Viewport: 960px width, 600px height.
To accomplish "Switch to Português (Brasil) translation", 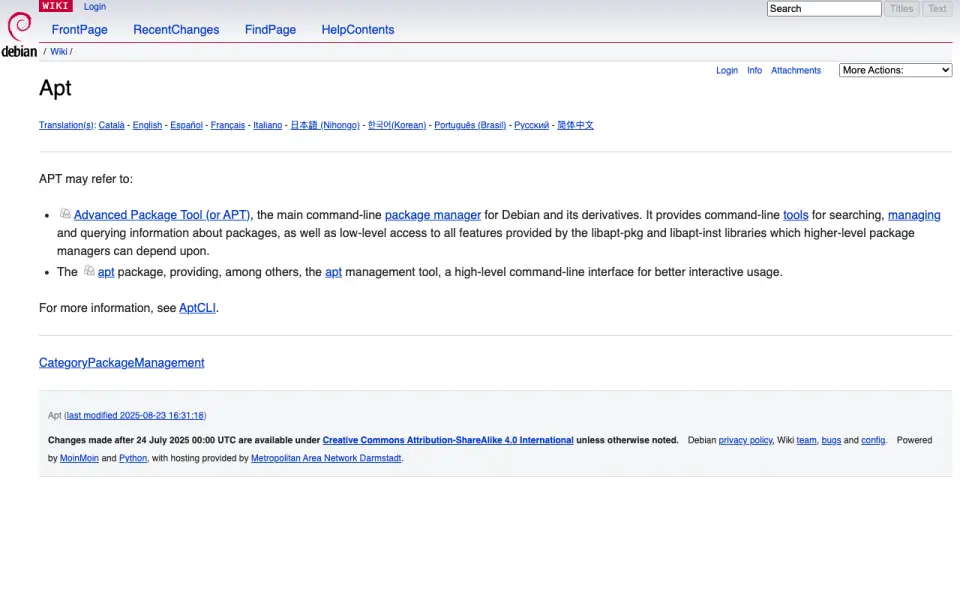I will [x=470, y=125].
